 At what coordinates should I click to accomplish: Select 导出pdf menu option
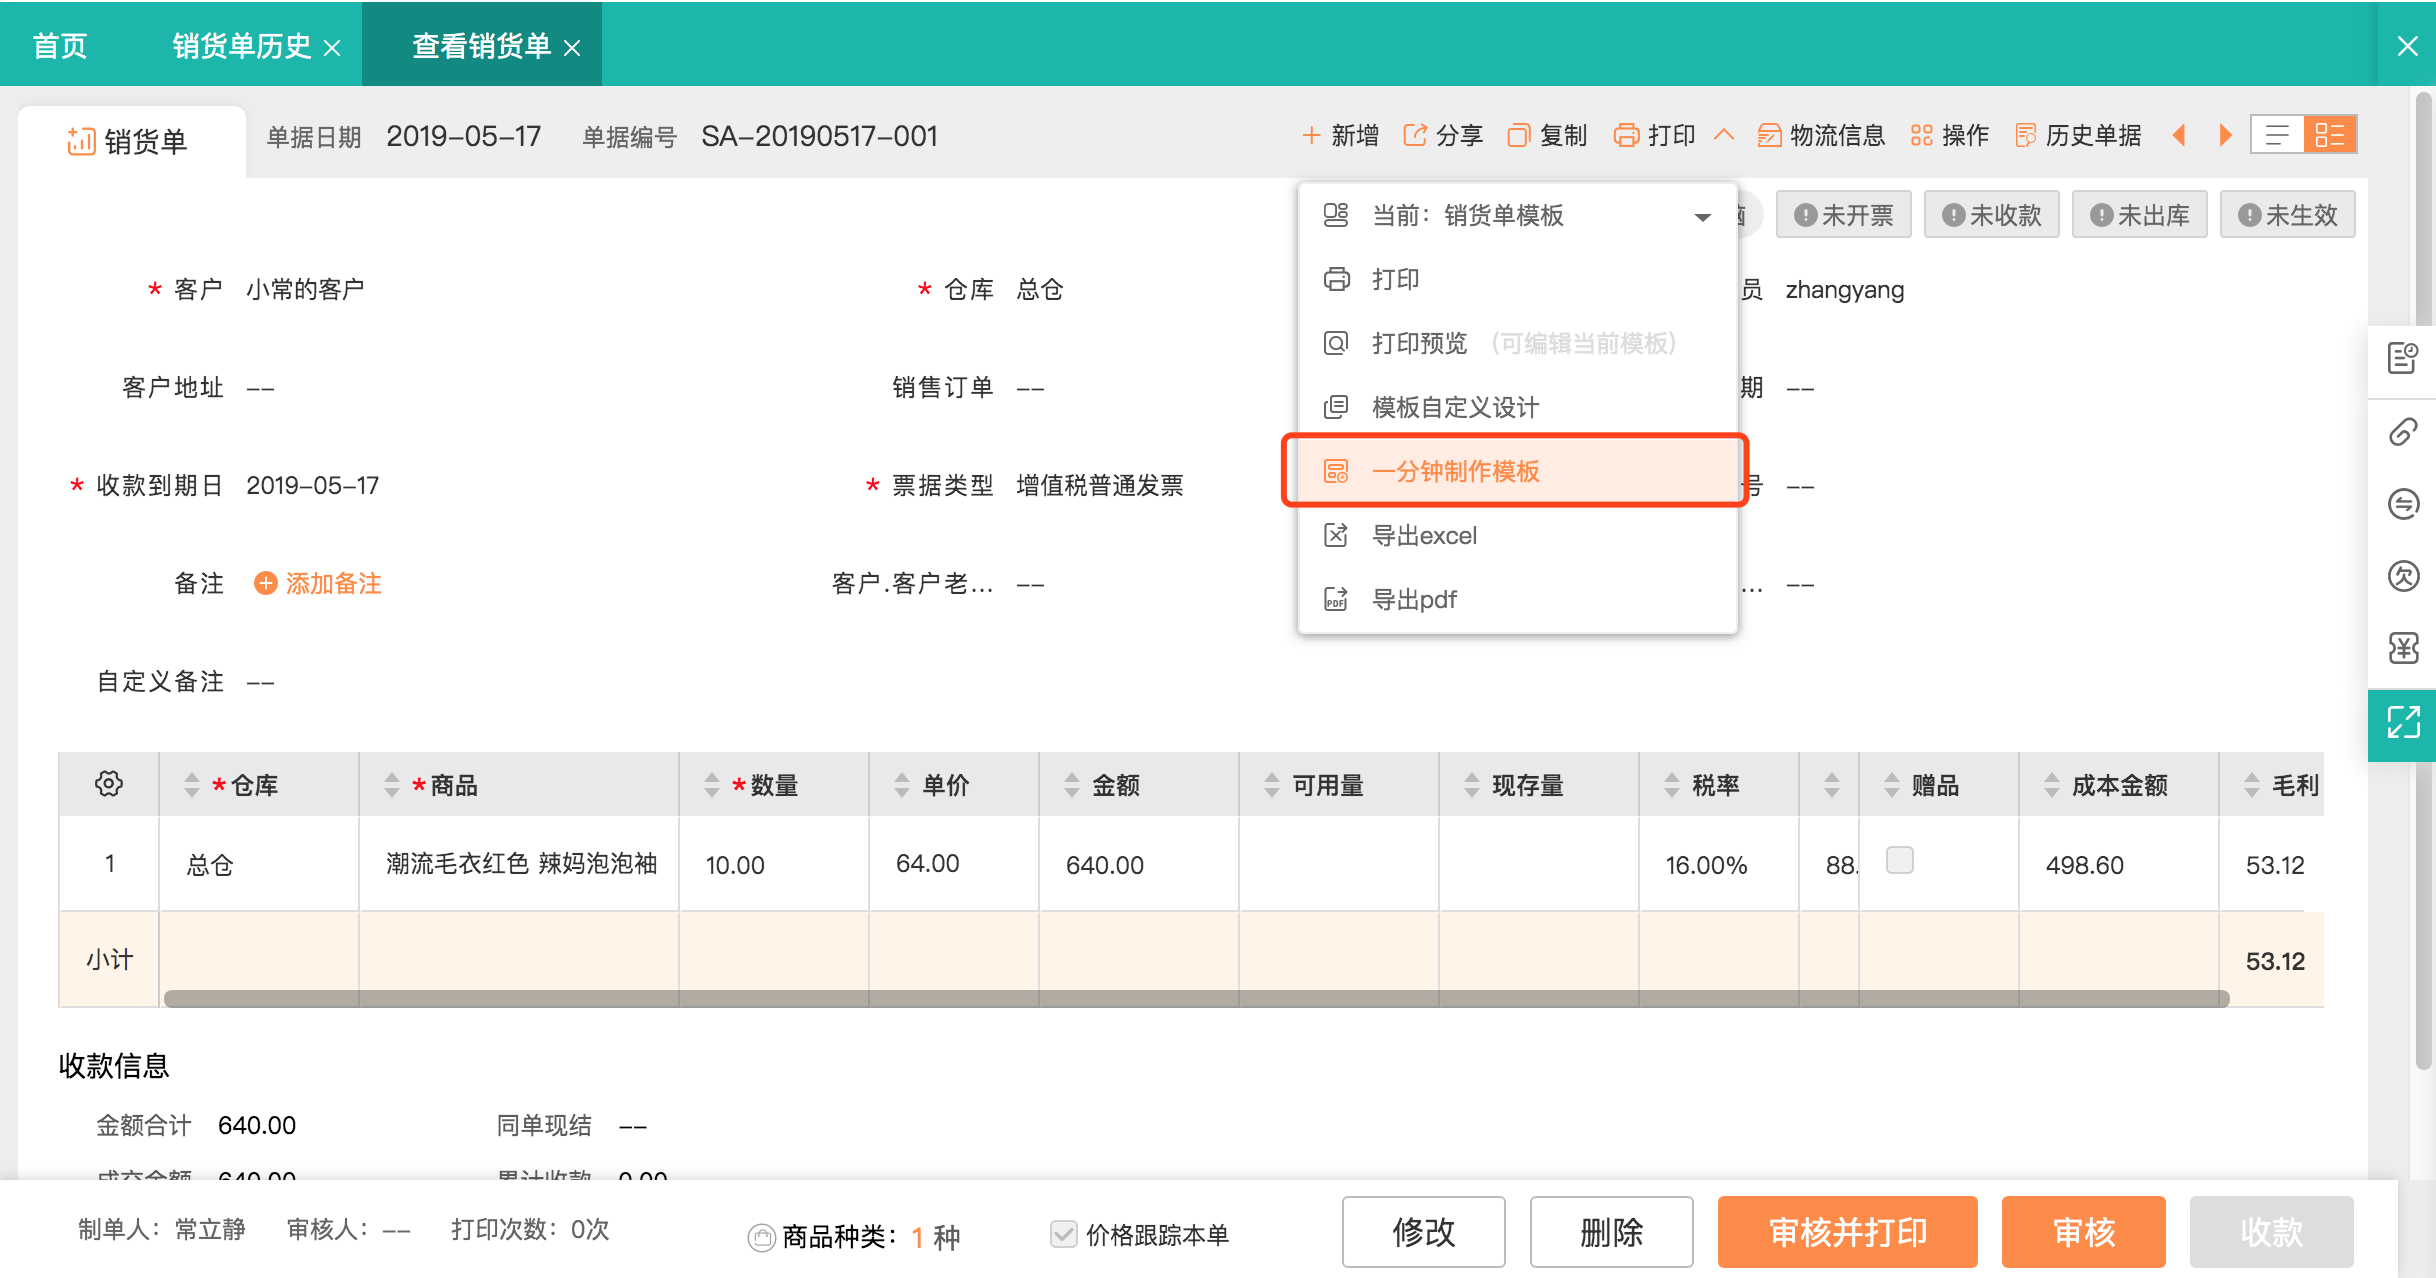point(1413,600)
